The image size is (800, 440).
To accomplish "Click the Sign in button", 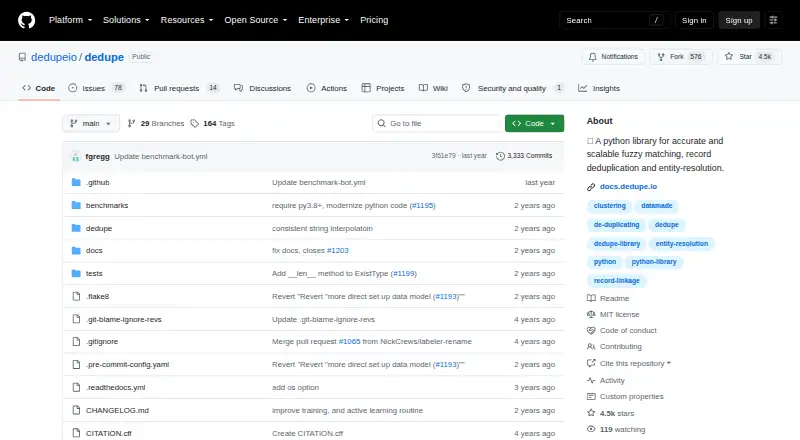I will tap(694, 20).
